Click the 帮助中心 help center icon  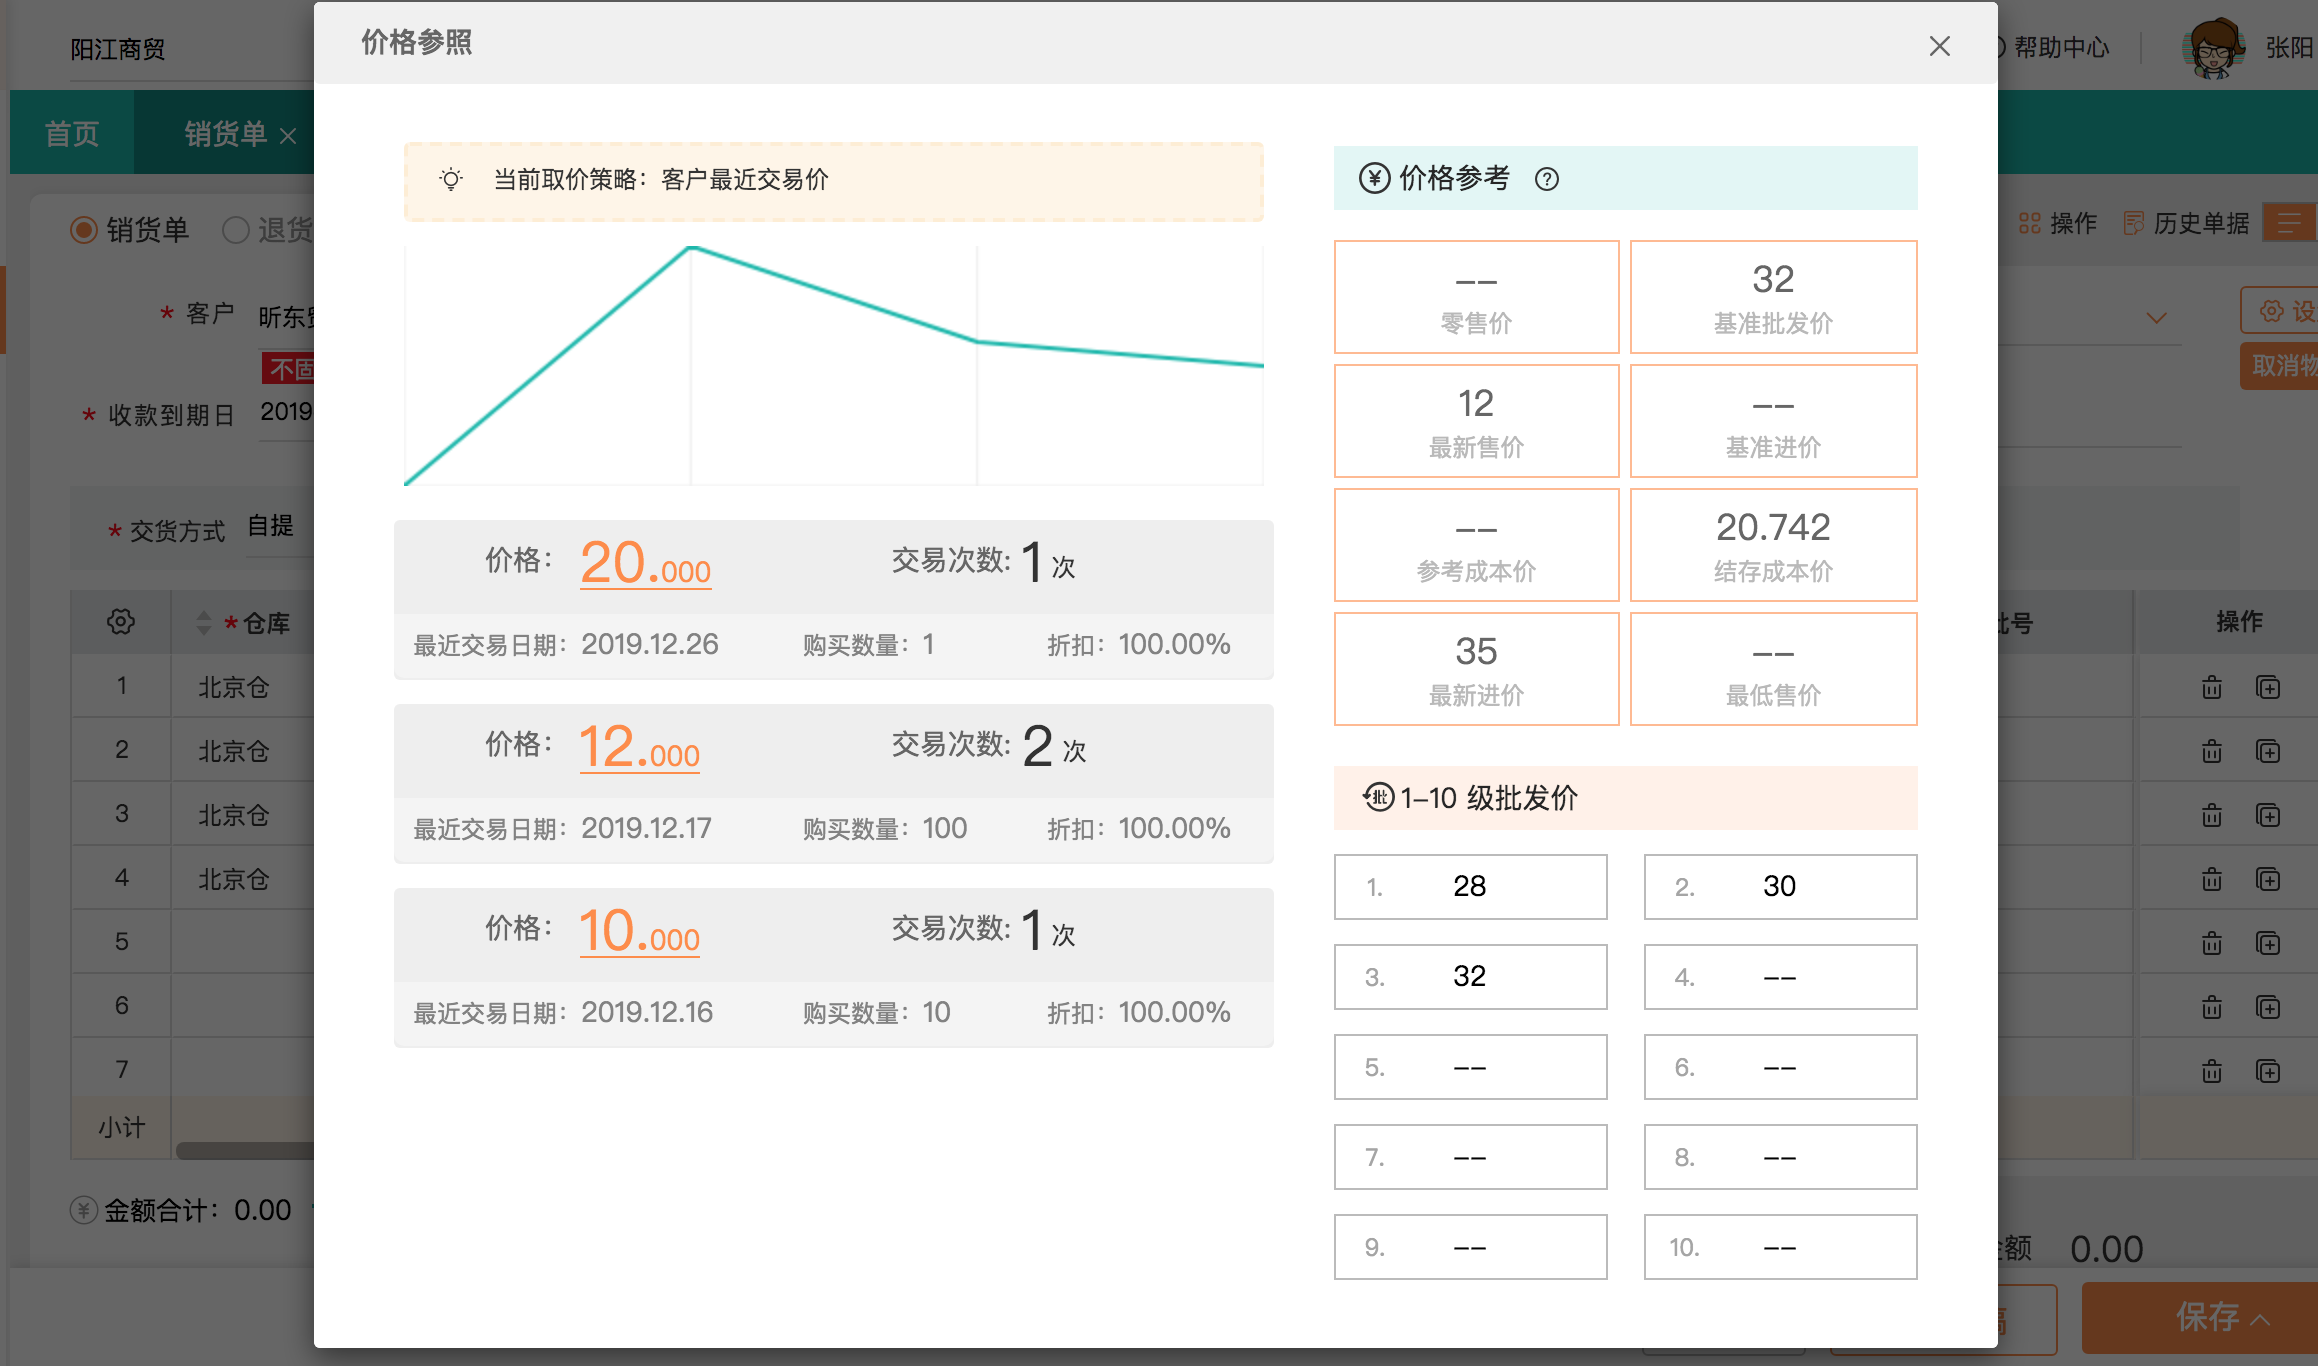tap(1996, 44)
